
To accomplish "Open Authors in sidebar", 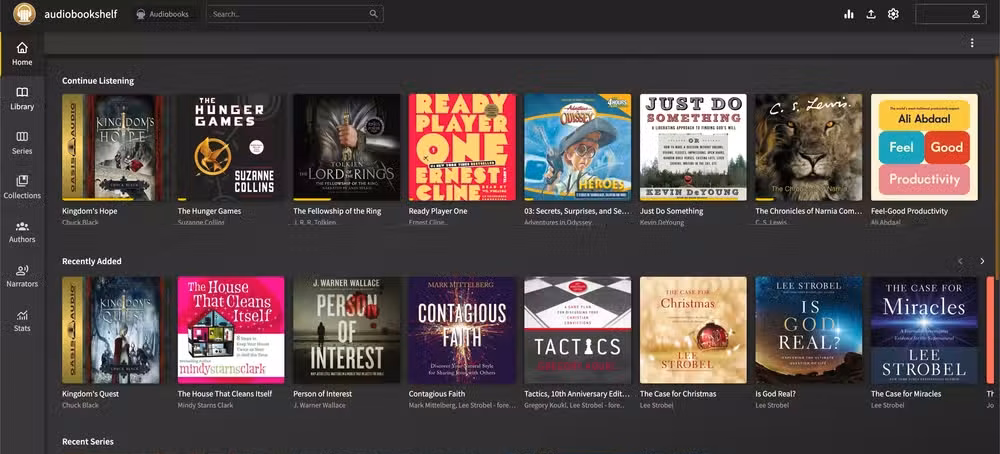I will coord(22,231).
